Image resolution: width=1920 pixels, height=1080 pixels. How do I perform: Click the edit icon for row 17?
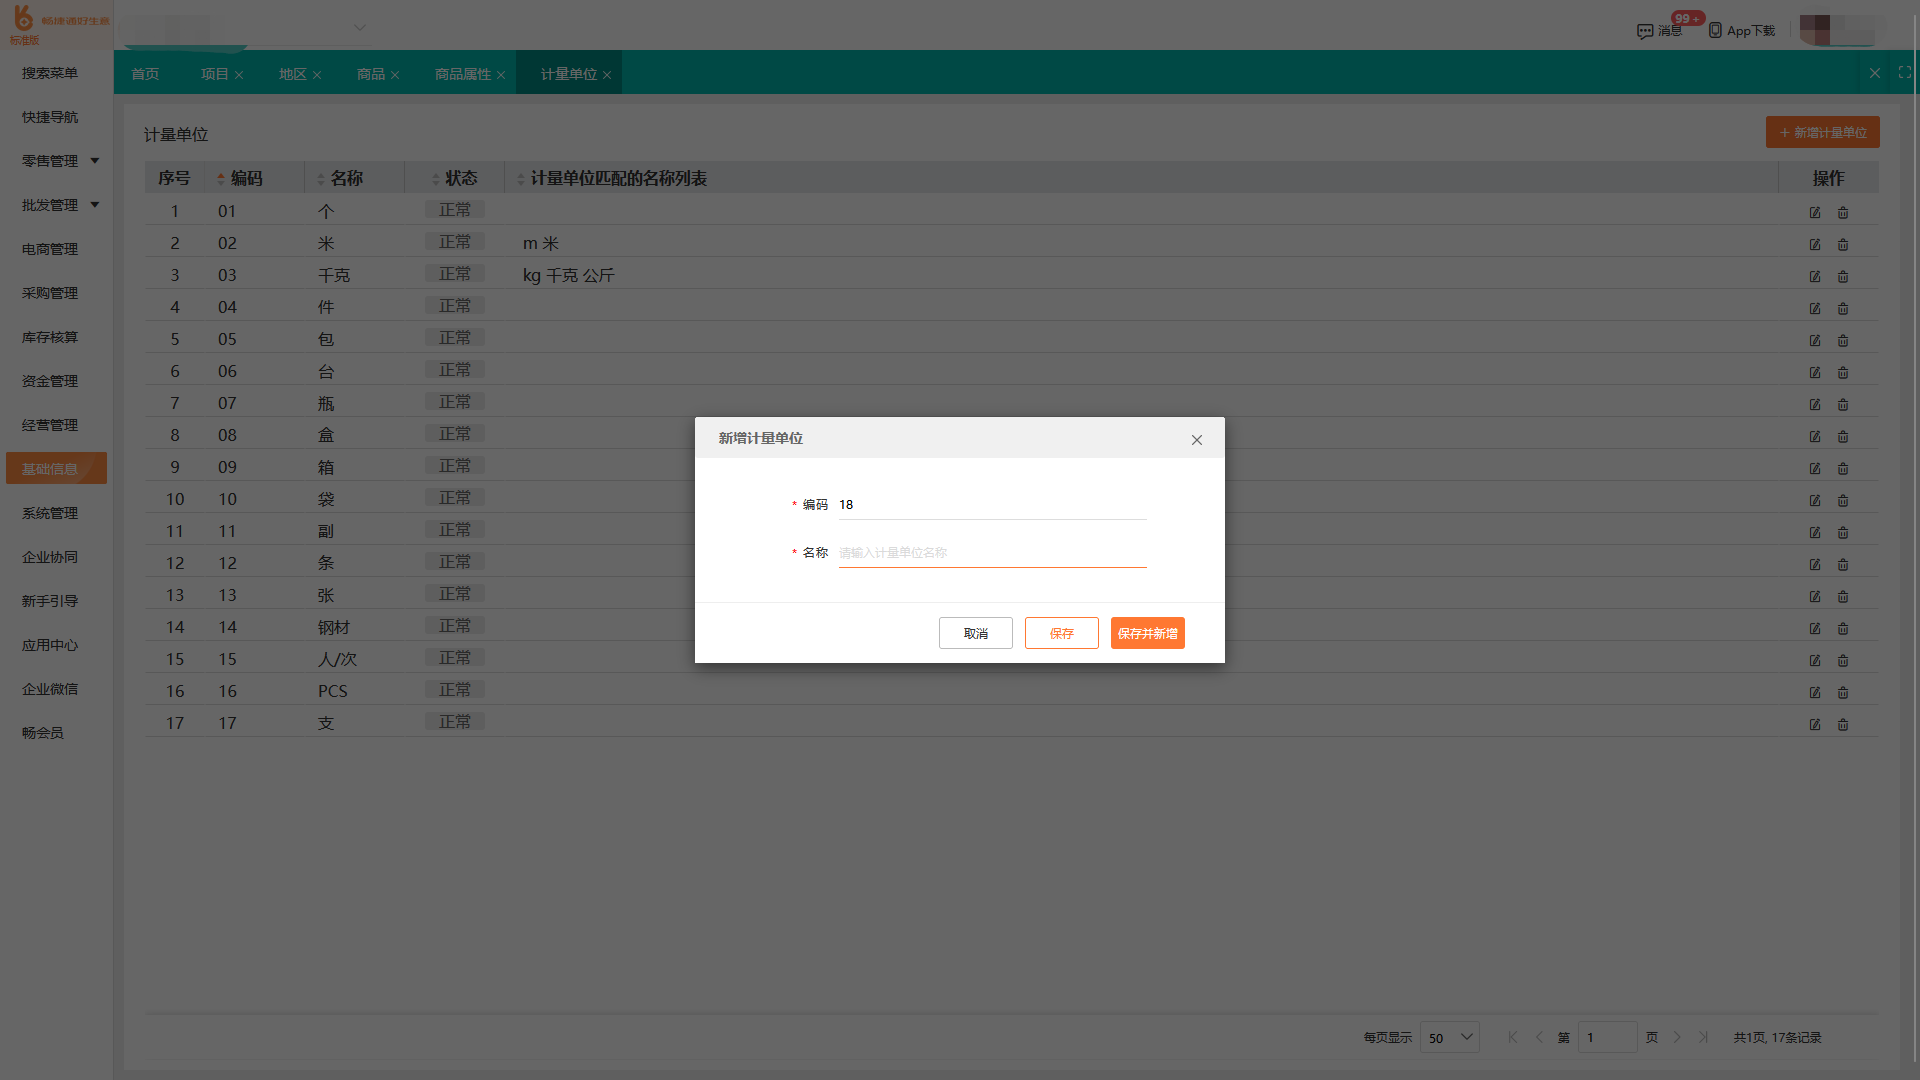pos(1815,724)
